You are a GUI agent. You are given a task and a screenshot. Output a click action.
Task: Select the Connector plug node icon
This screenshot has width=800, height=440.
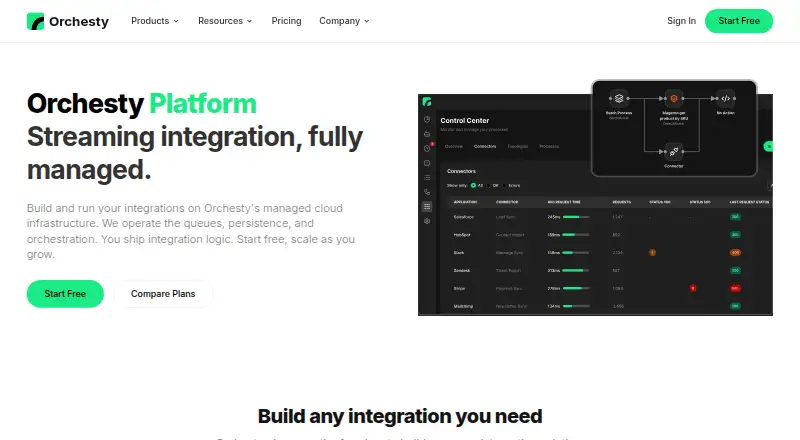[673, 151]
